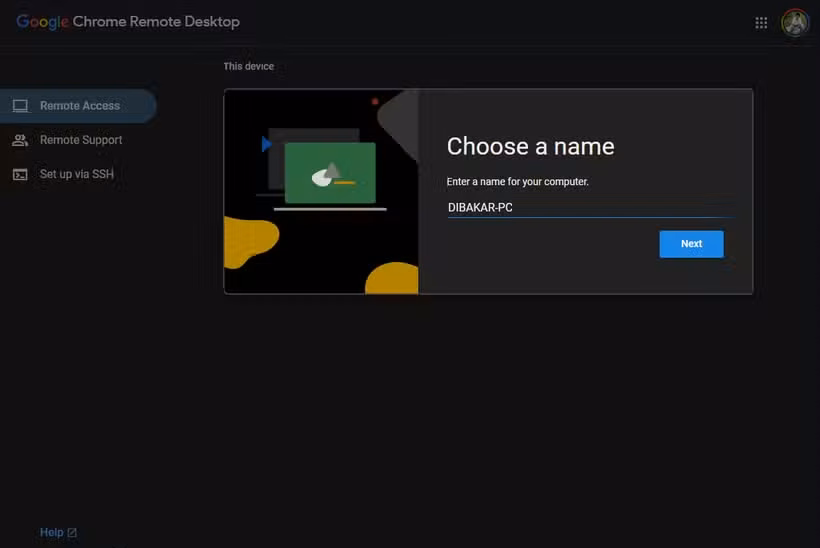Open Set up via SSH section
The width and height of the screenshot is (820, 548).
pos(78,174)
